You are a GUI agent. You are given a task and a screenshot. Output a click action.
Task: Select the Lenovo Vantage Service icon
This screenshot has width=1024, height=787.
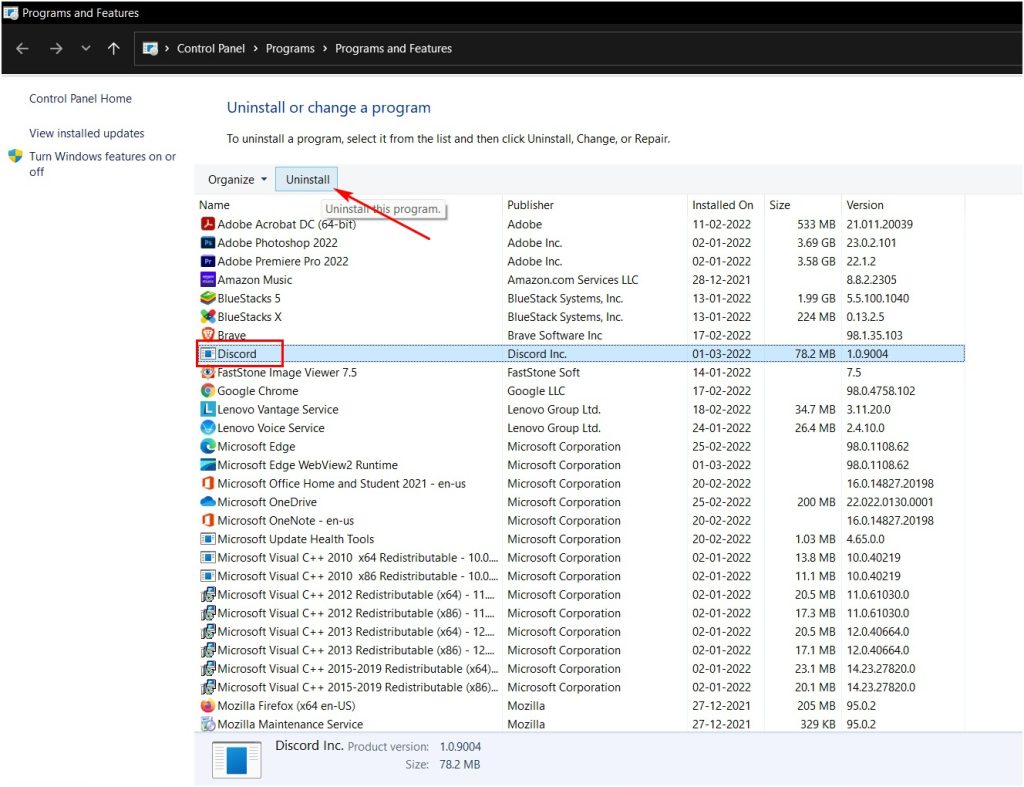click(208, 410)
